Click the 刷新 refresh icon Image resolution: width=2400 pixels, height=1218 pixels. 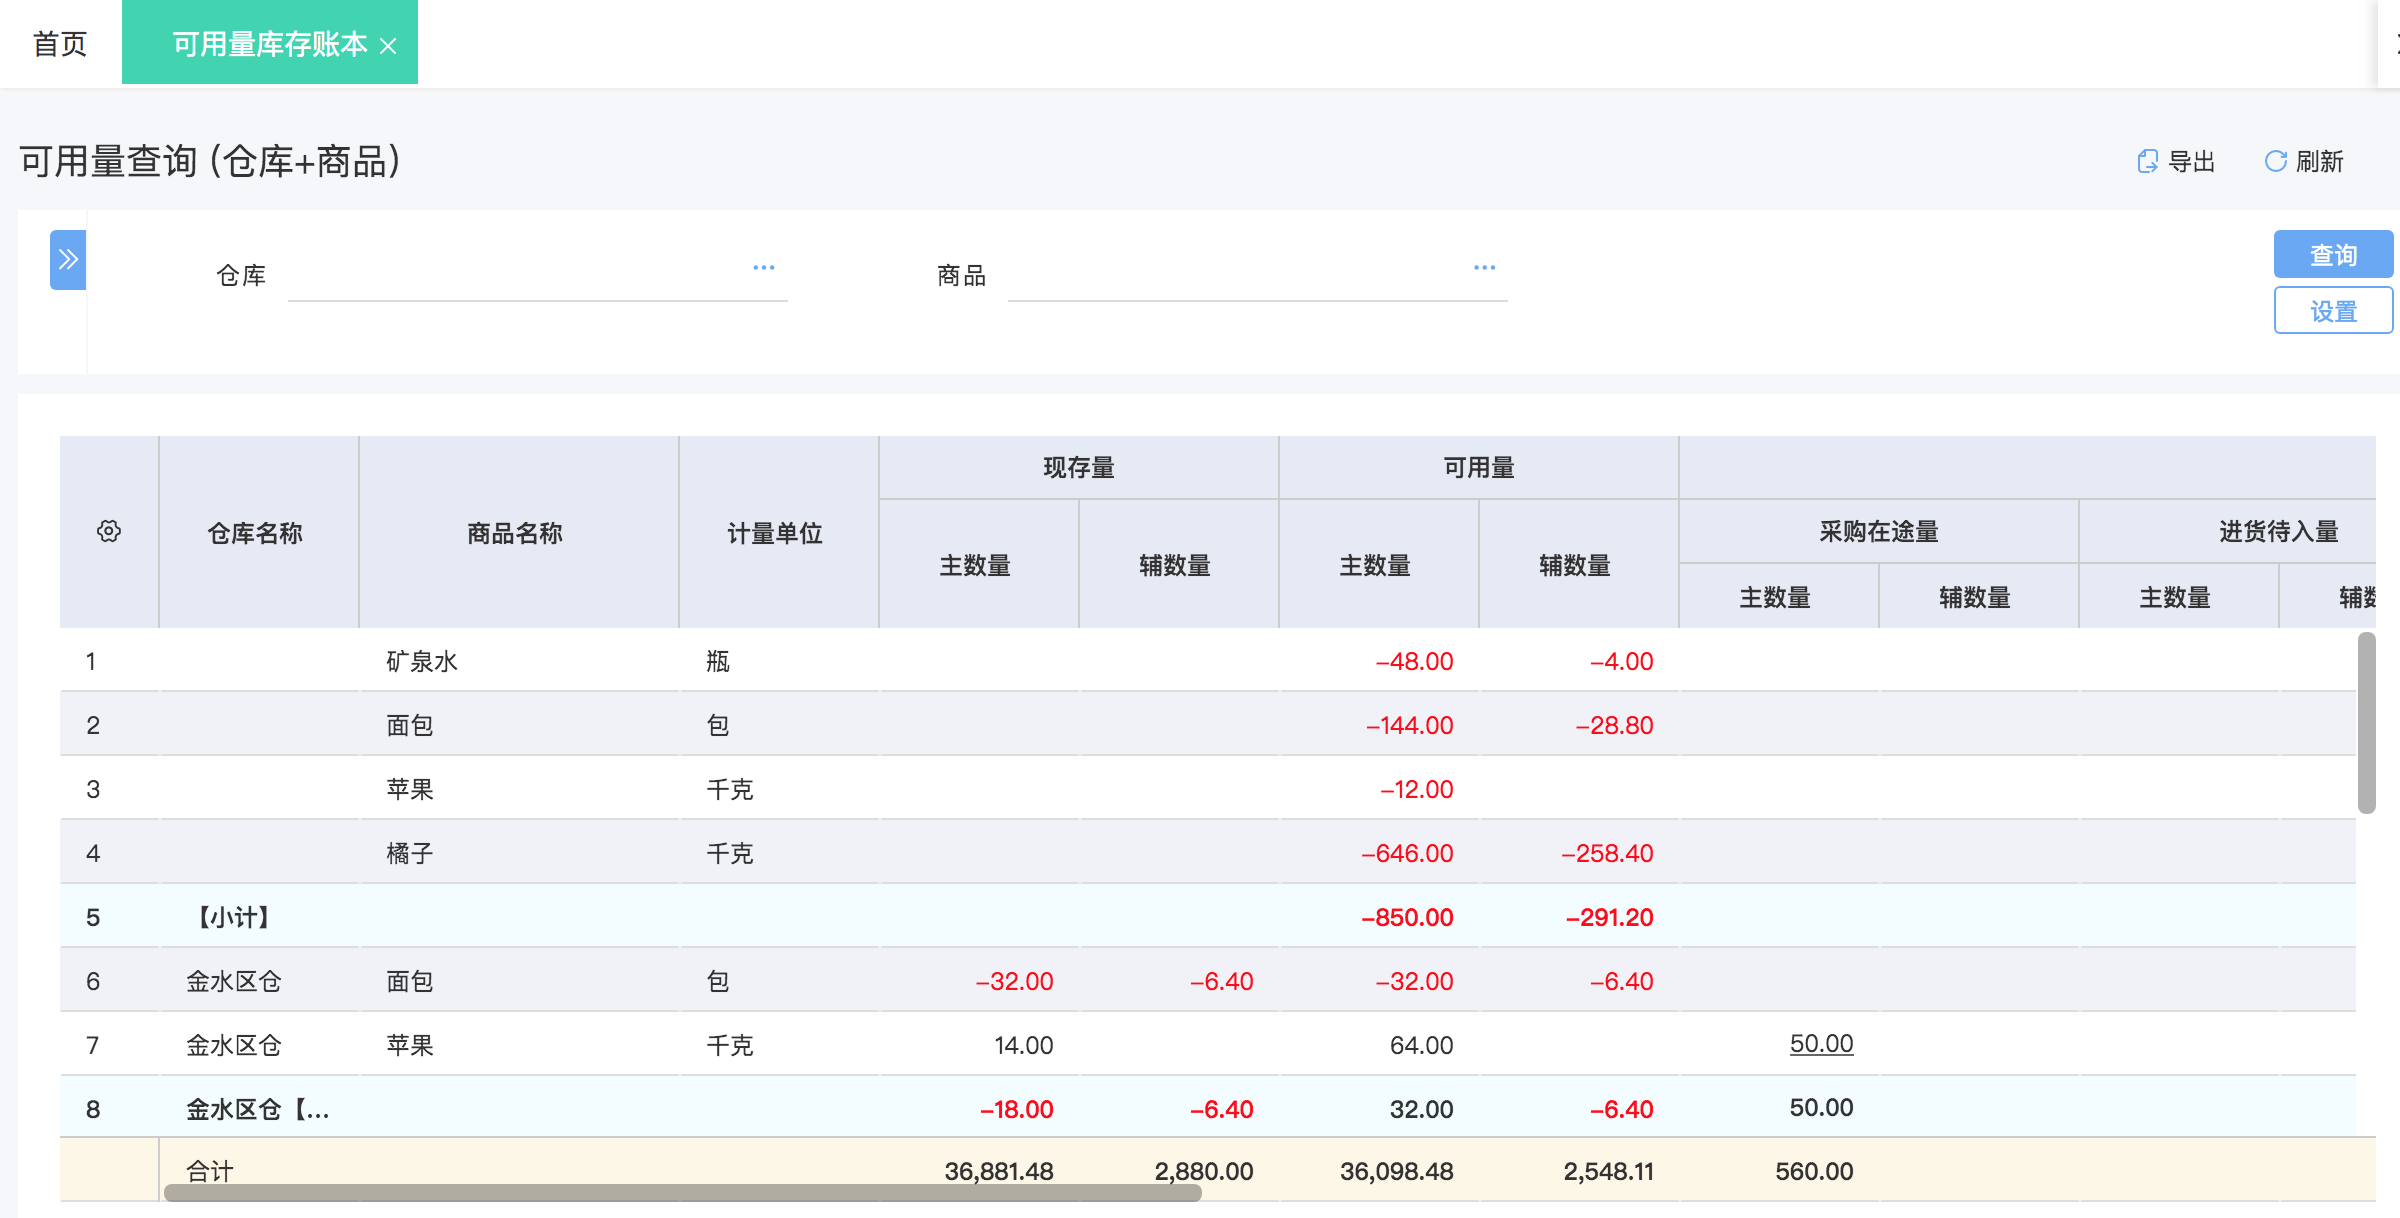pyautogui.click(x=2271, y=158)
